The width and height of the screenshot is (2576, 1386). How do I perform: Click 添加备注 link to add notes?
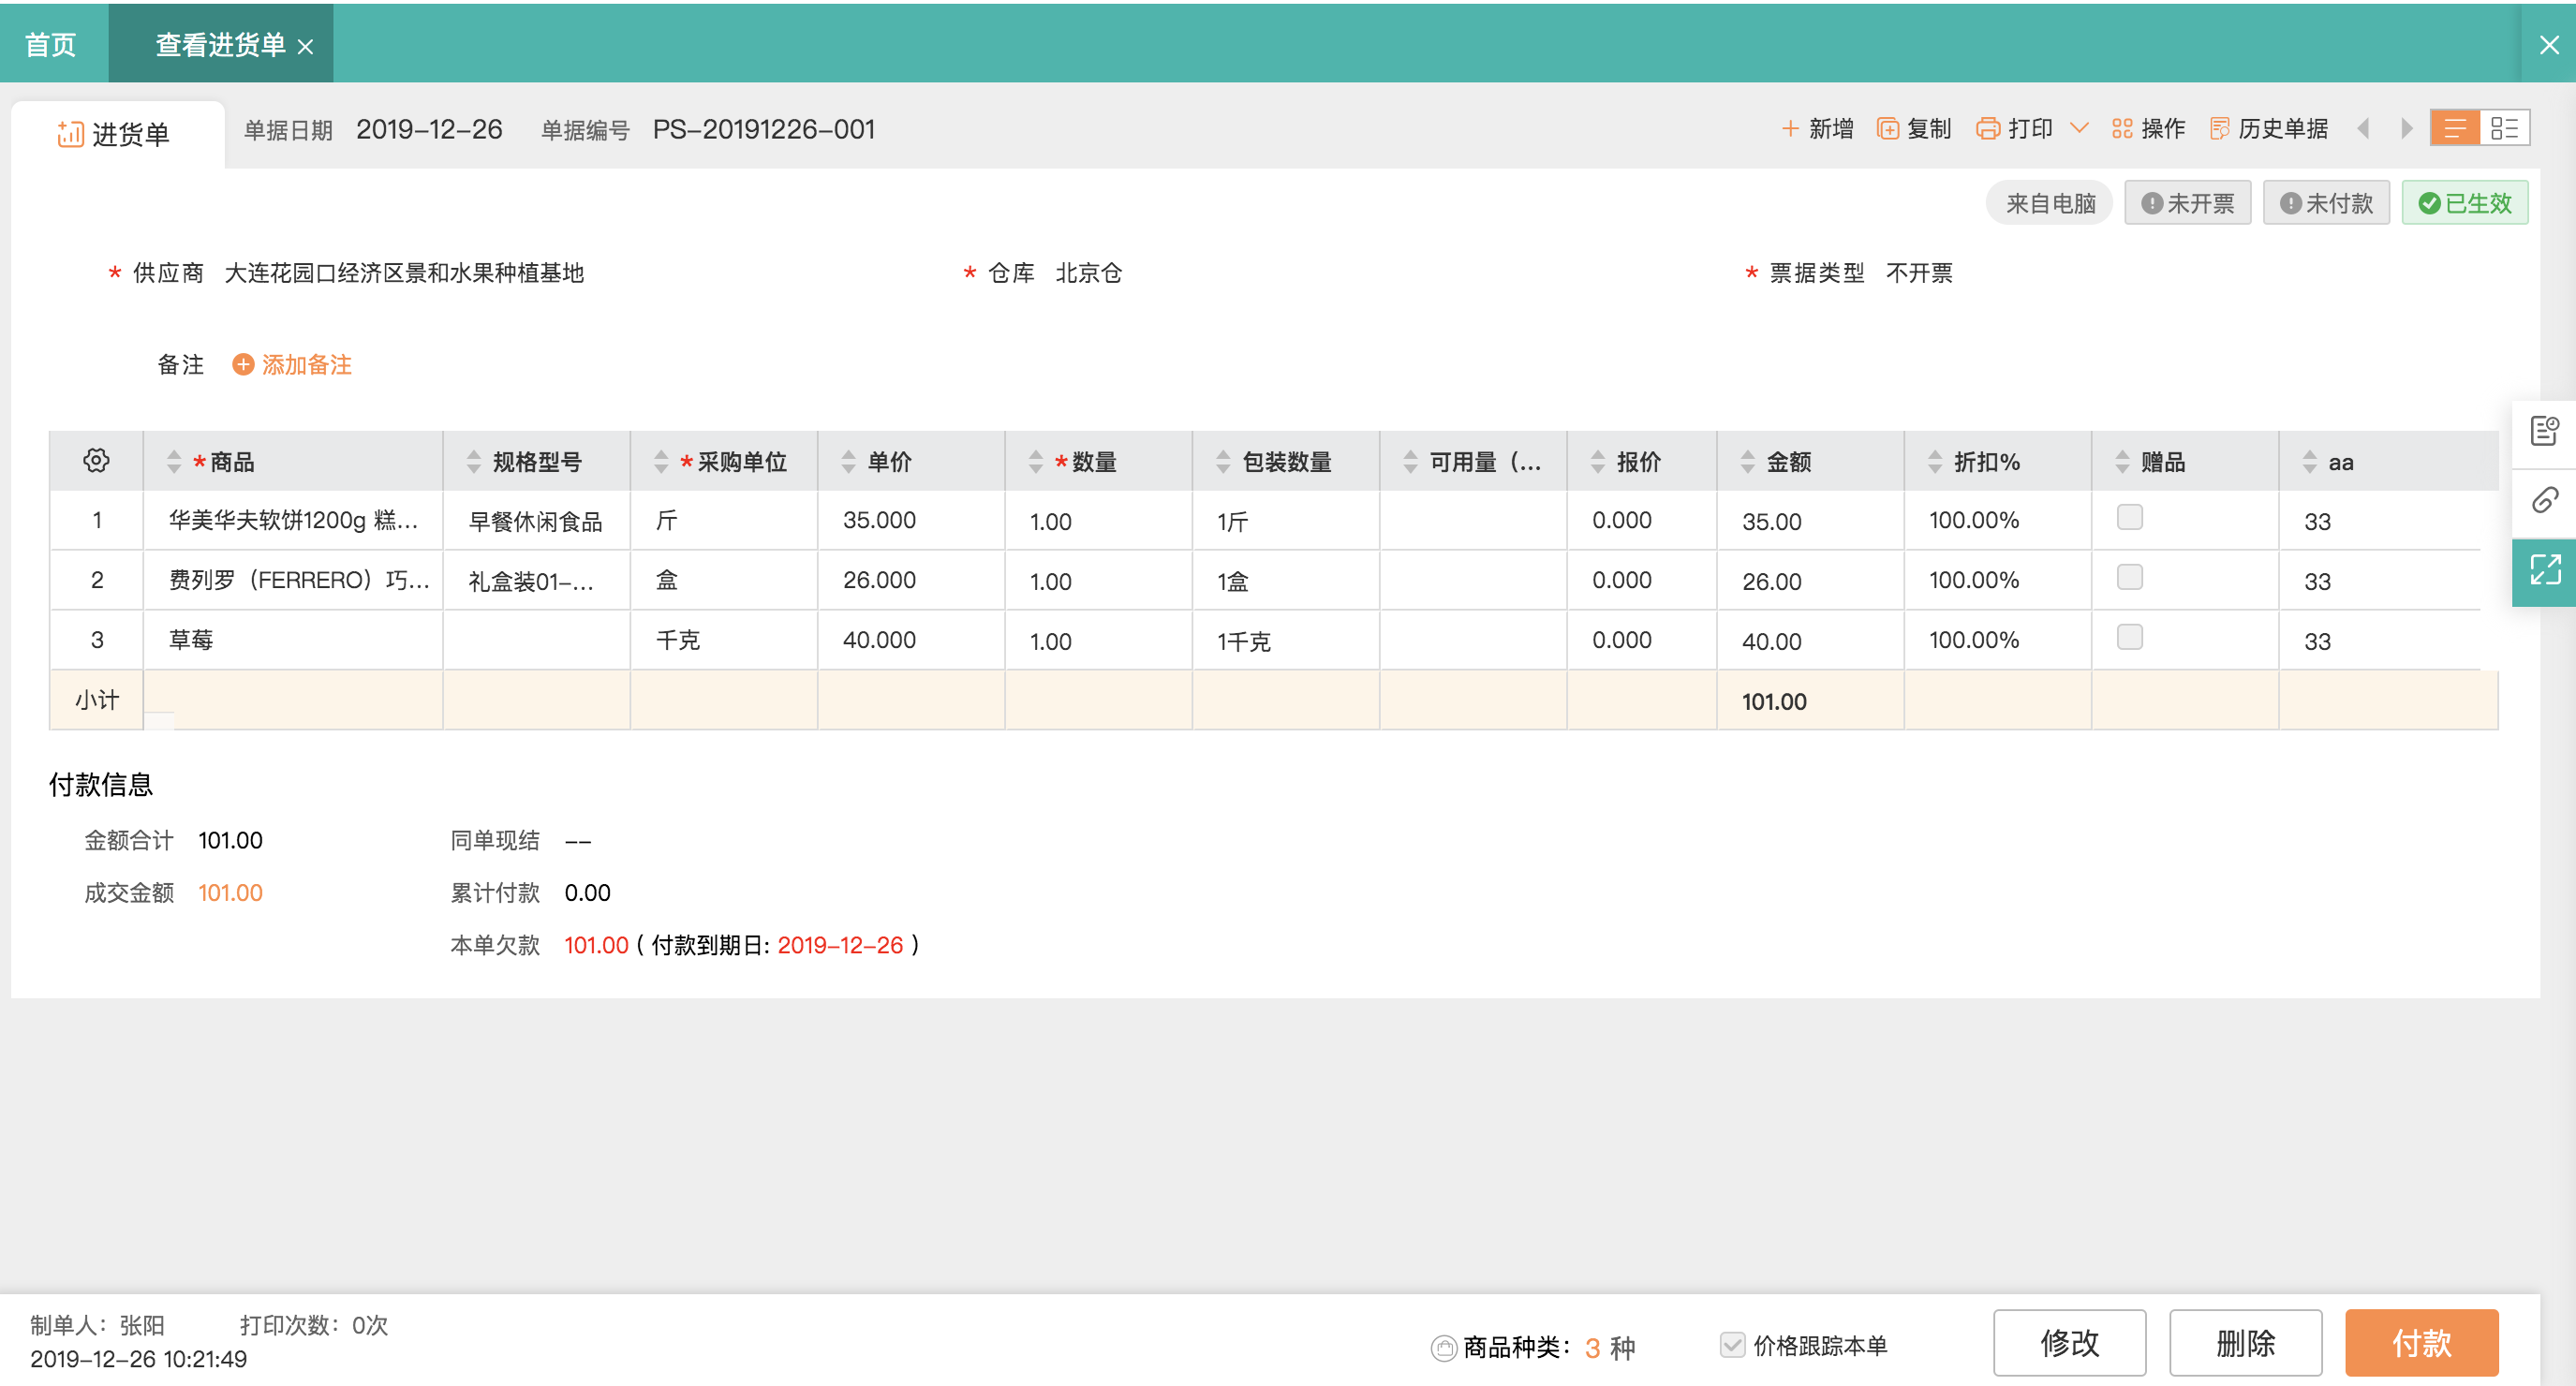click(290, 361)
